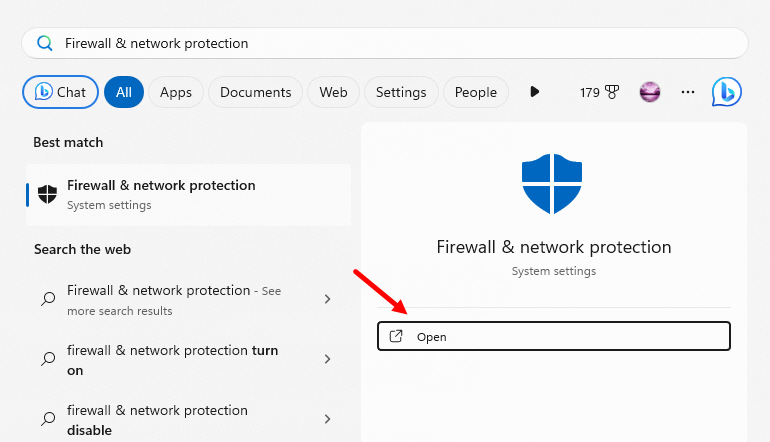Show more filter tabs with play arrow
Image resolution: width=770 pixels, height=442 pixels.
[535, 92]
